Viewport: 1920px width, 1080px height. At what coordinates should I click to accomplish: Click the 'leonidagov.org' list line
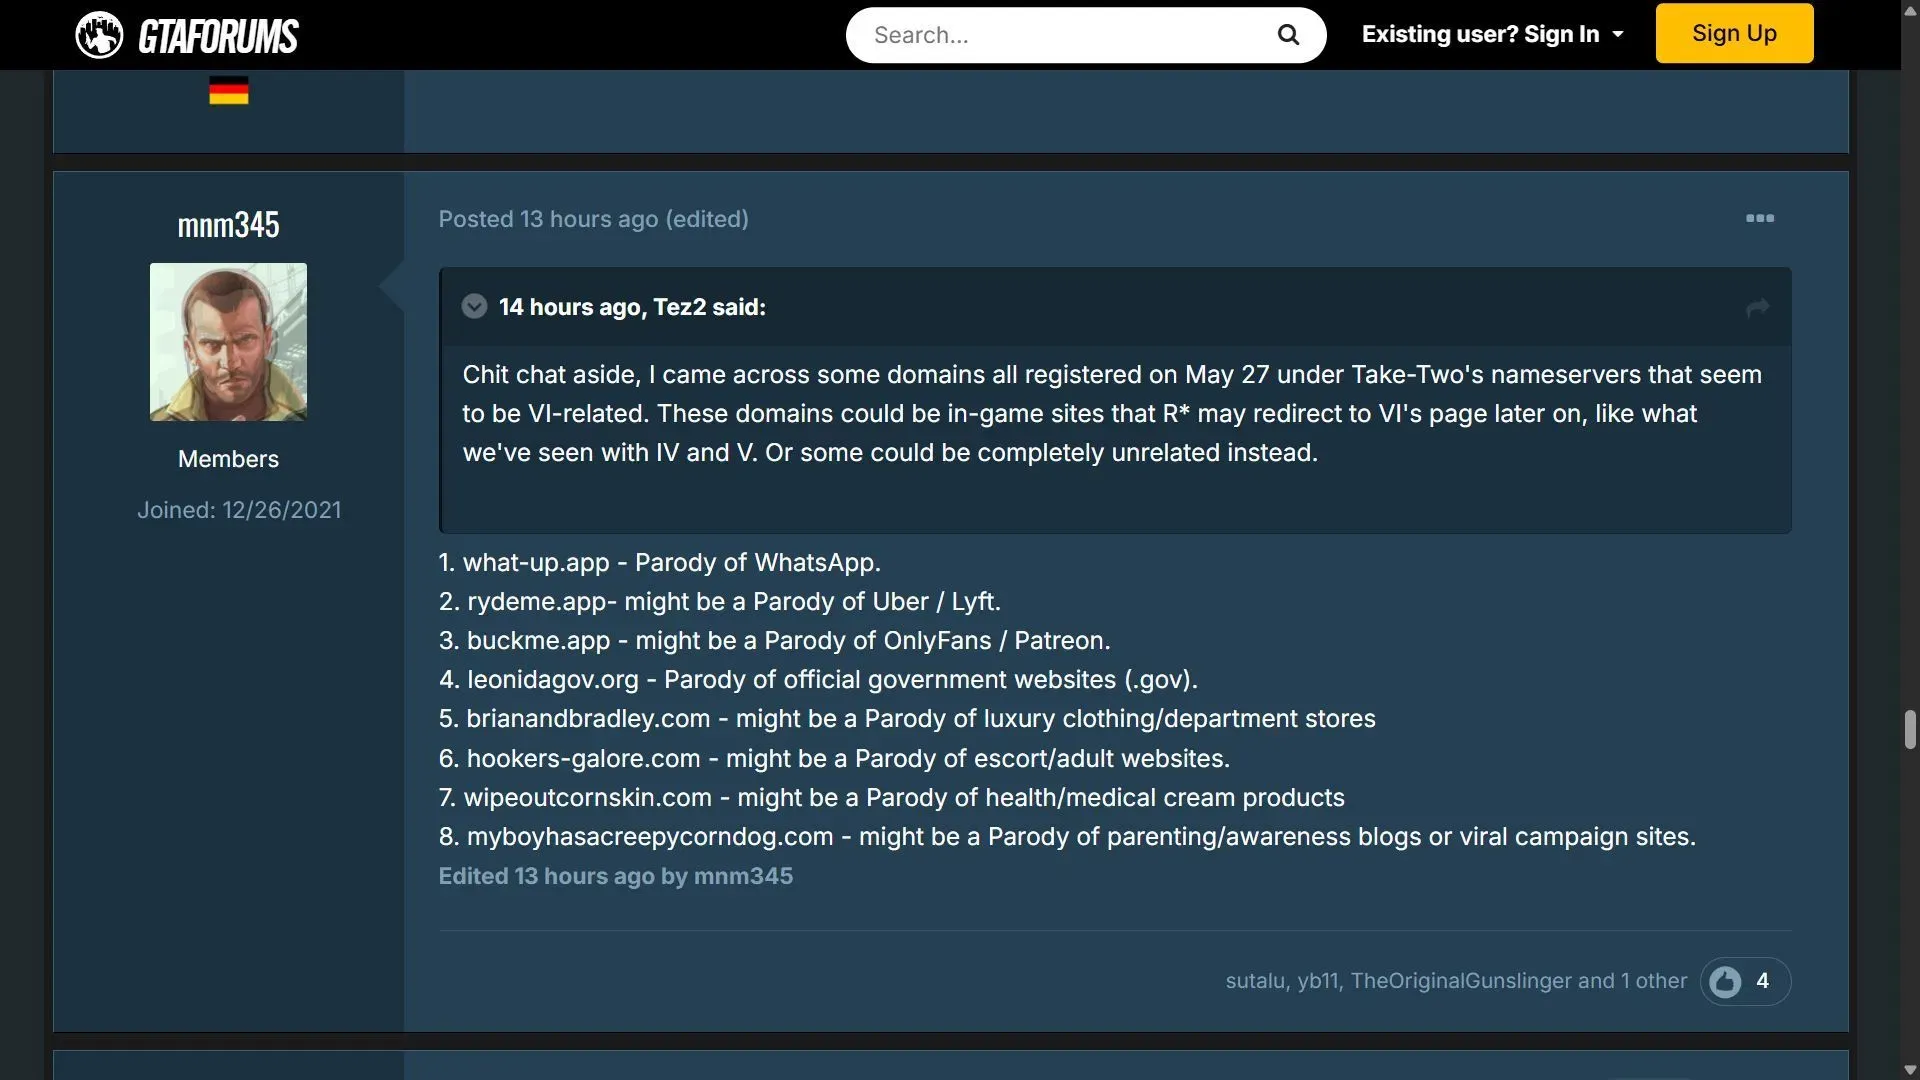818,680
